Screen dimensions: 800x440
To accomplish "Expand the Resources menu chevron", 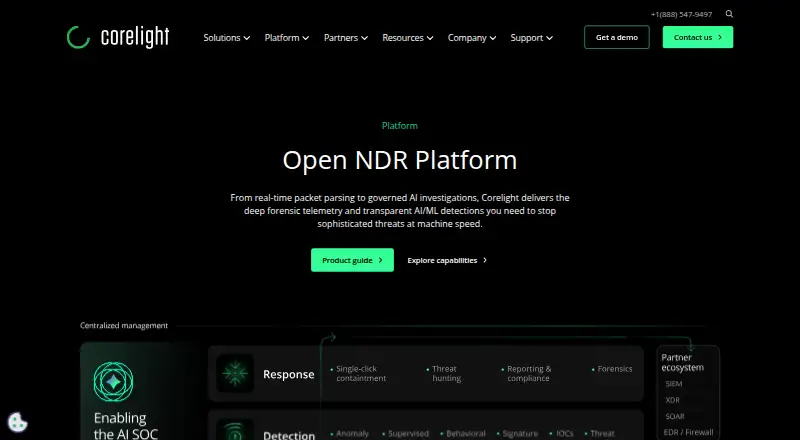I will (430, 38).
